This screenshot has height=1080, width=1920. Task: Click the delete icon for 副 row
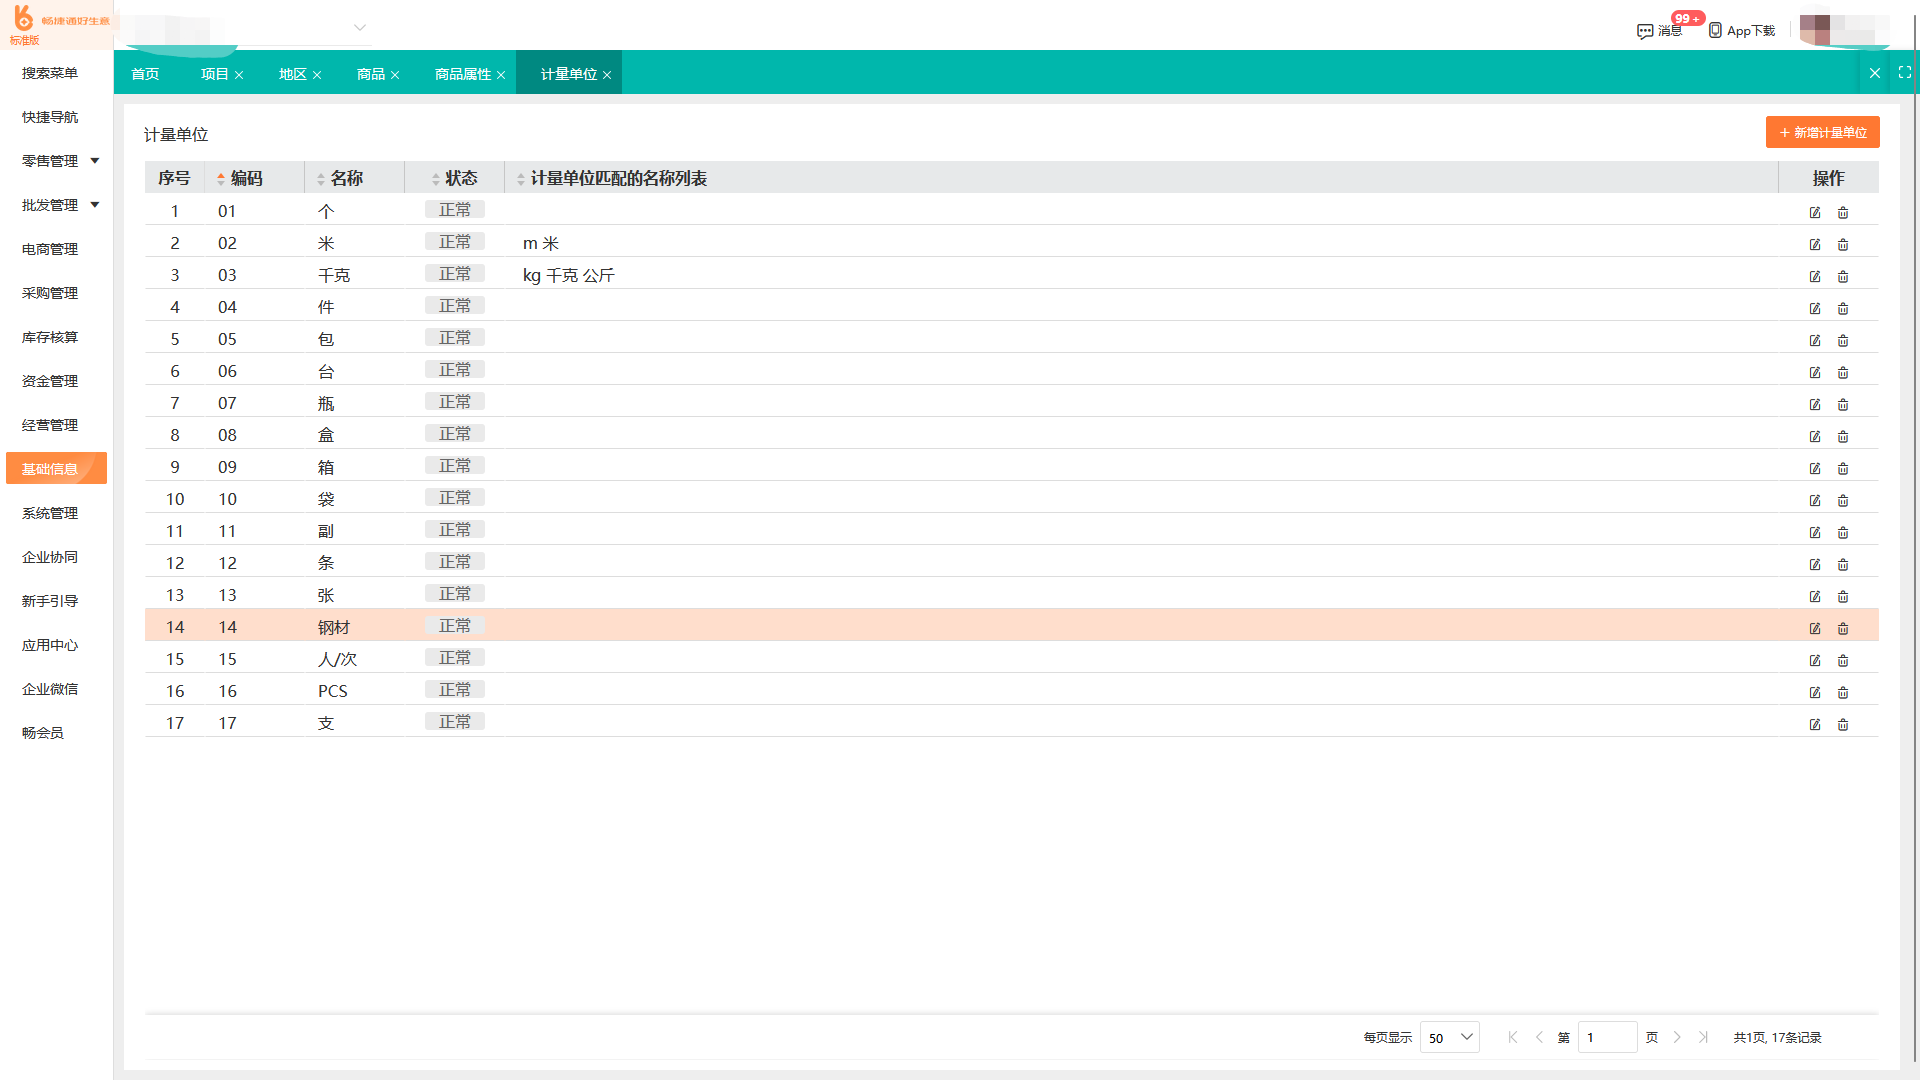[1844, 531]
